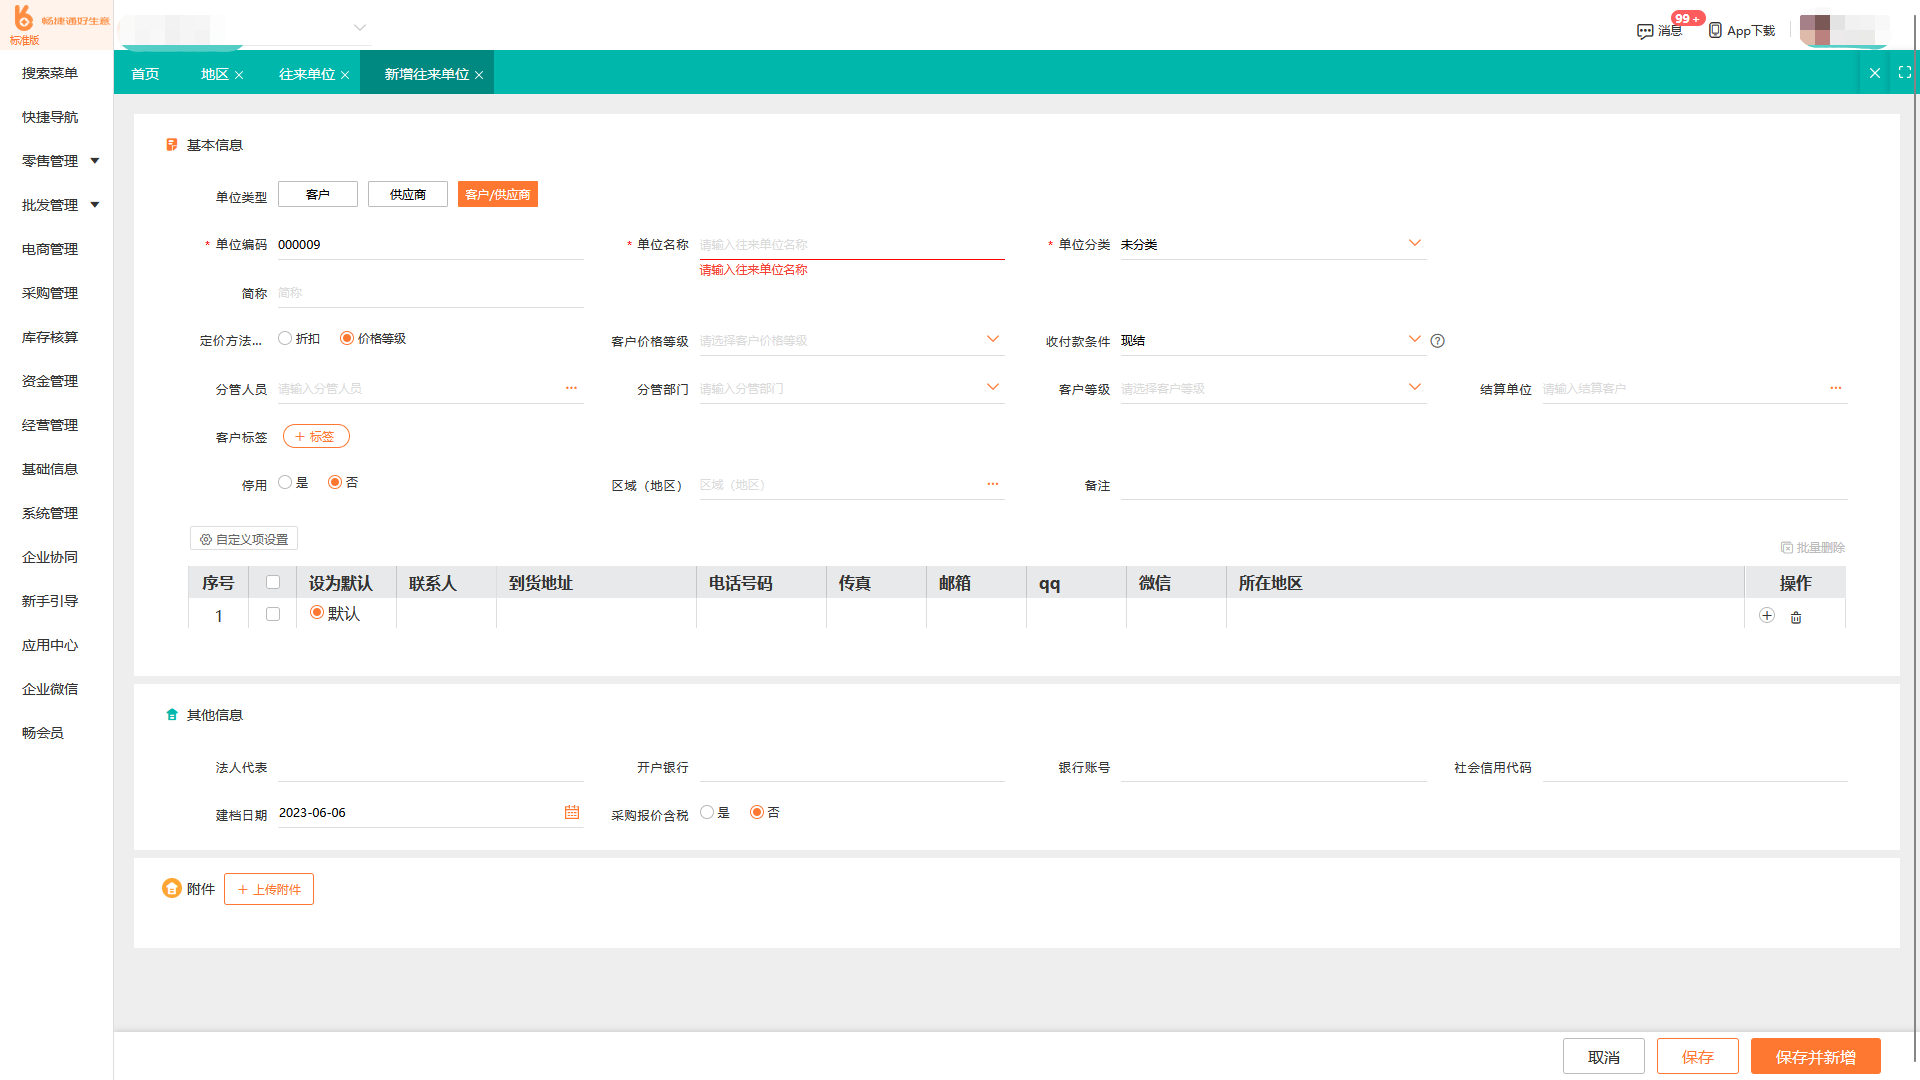The image size is (1920, 1080).
Task: Select 折扣 pricing method radio button
Action: click(285, 340)
